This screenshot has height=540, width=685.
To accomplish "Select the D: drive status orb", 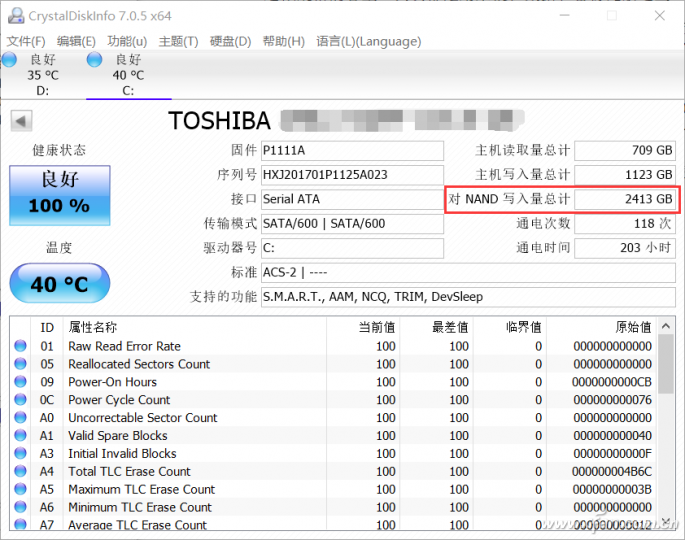I will pyautogui.click(x=9, y=60).
